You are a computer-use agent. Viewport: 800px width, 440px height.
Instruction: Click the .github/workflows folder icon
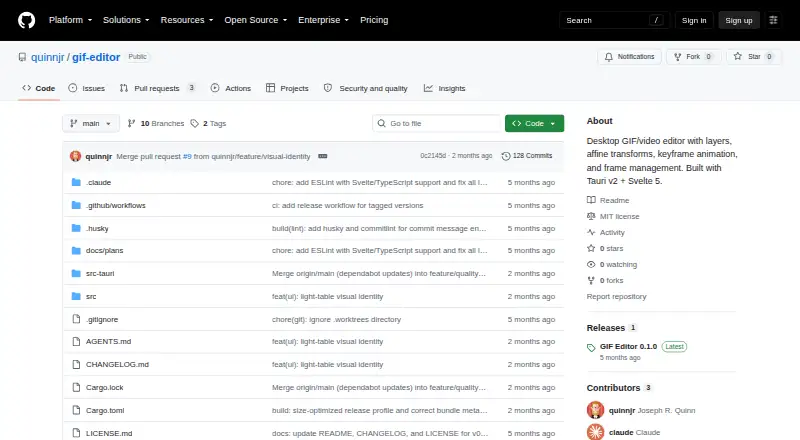coord(76,205)
